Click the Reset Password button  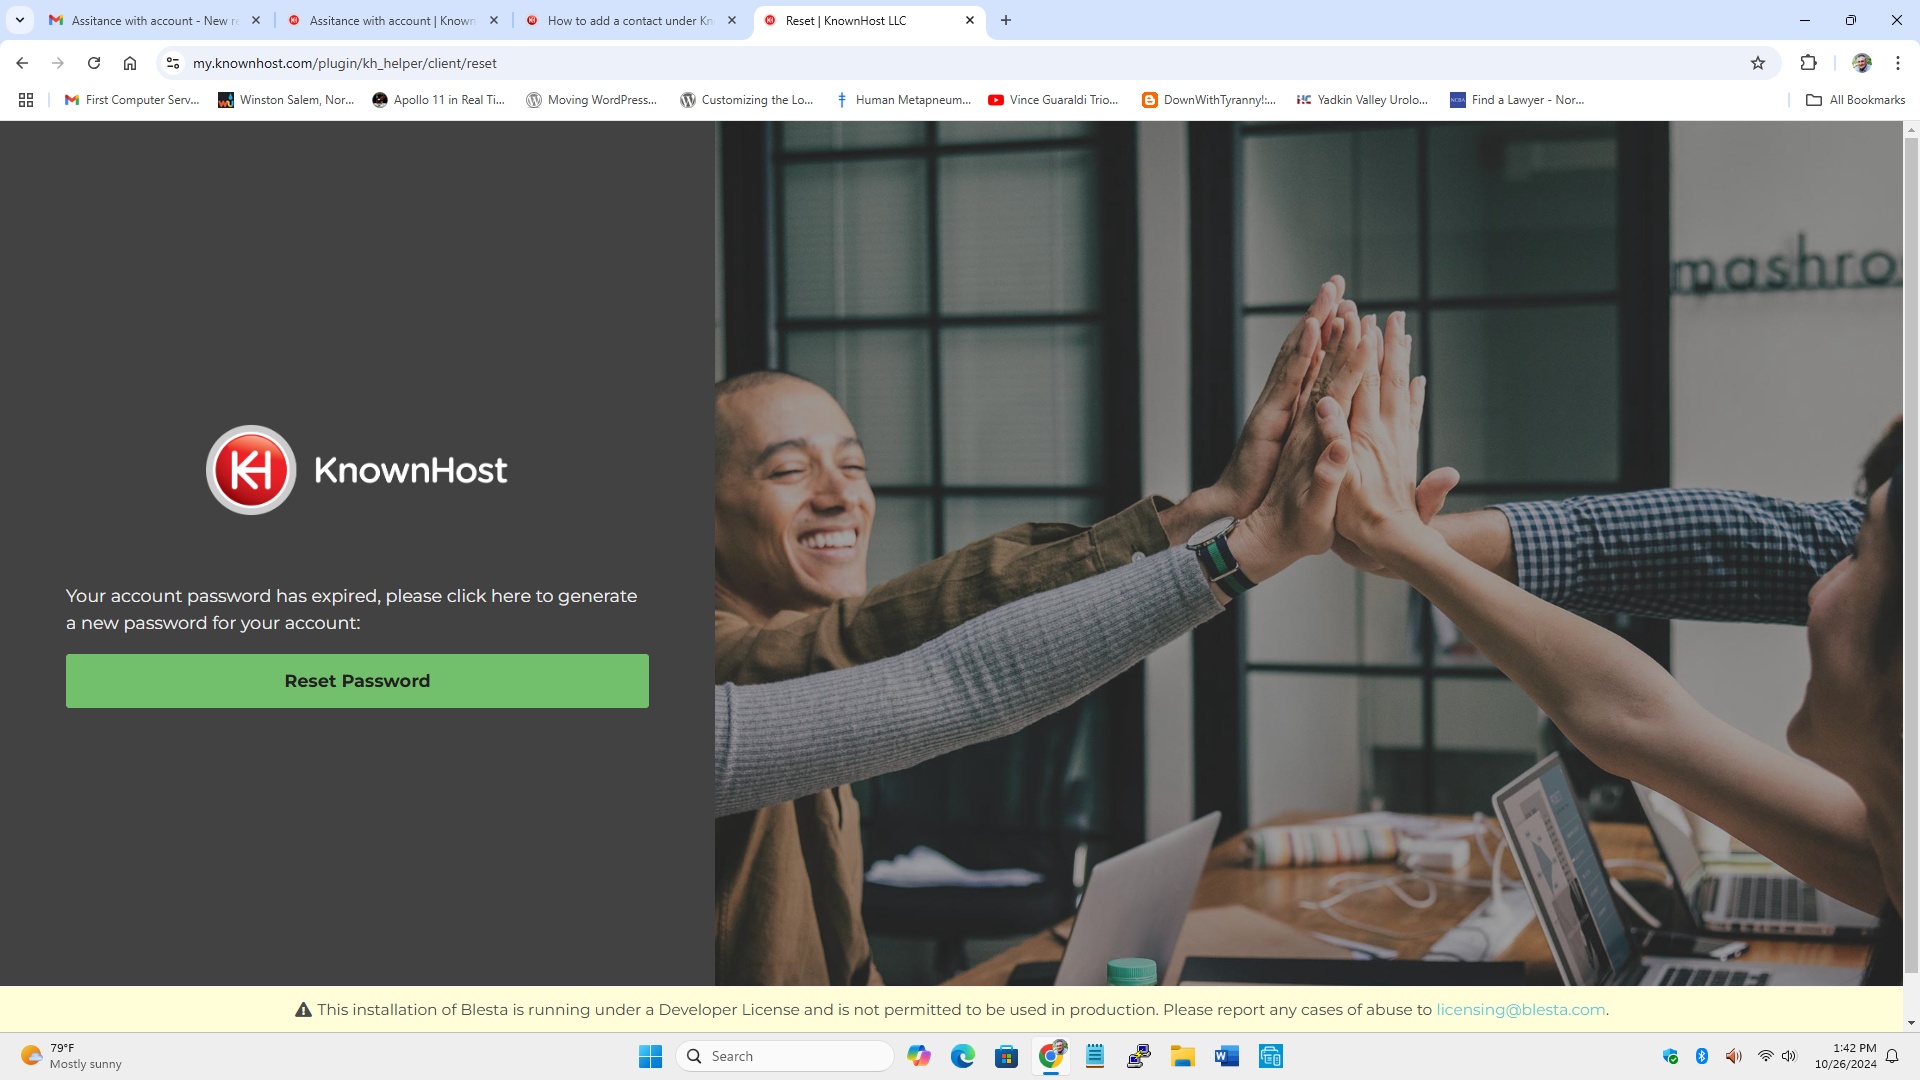pos(356,680)
